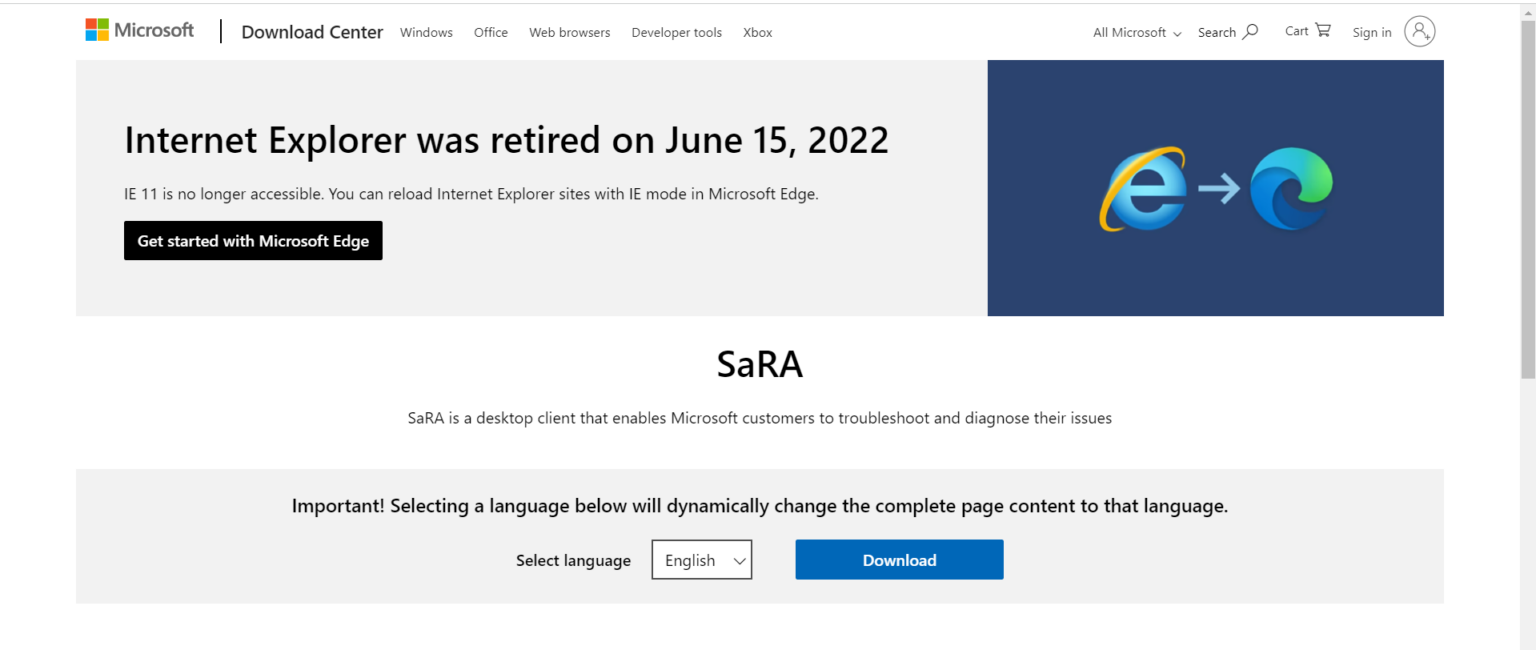Image resolution: width=1536 pixels, height=650 pixels.
Task: Expand the language dropdown chevron
Action: (738, 560)
